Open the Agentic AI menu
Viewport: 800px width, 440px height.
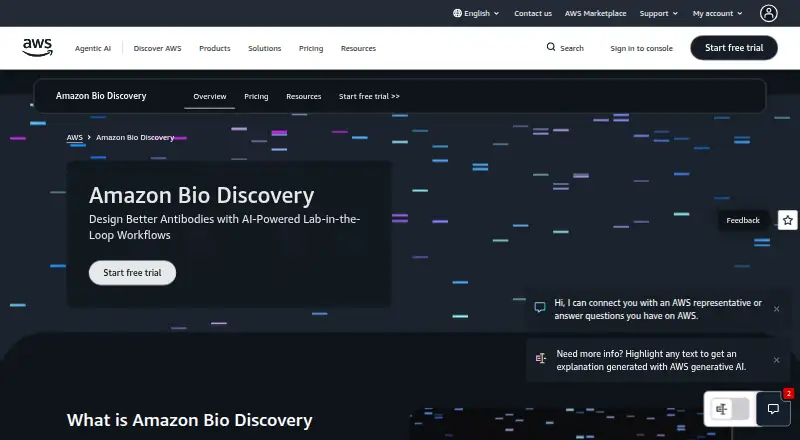tap(93, 48)
